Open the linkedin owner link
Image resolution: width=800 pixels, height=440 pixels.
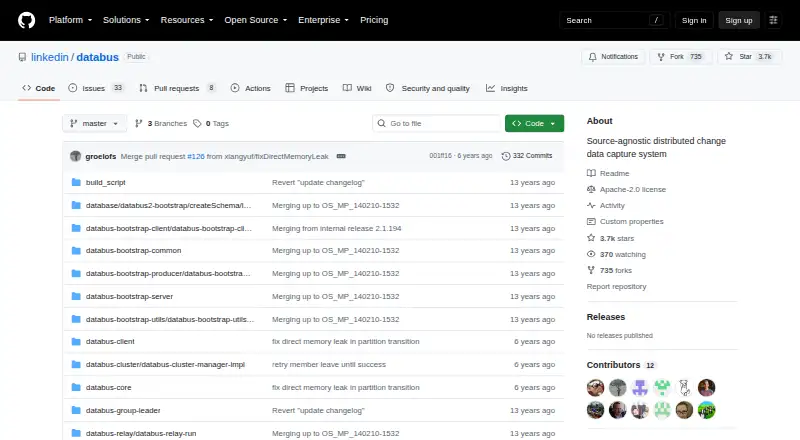click(x=49, y=57)
